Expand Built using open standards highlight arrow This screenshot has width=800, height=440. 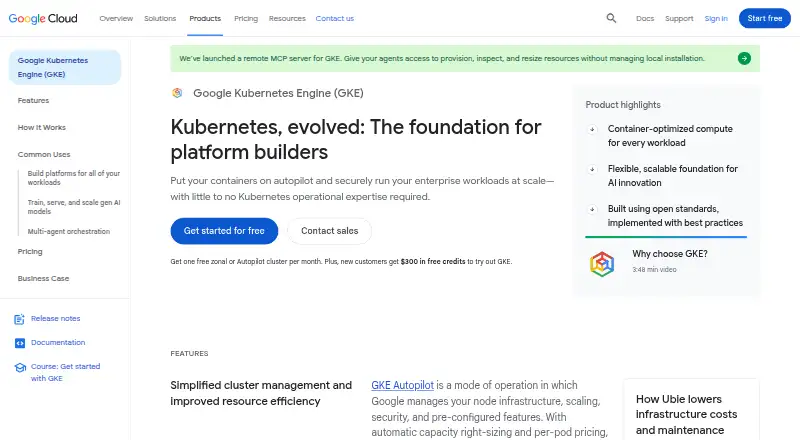click(x=592, y=209)
